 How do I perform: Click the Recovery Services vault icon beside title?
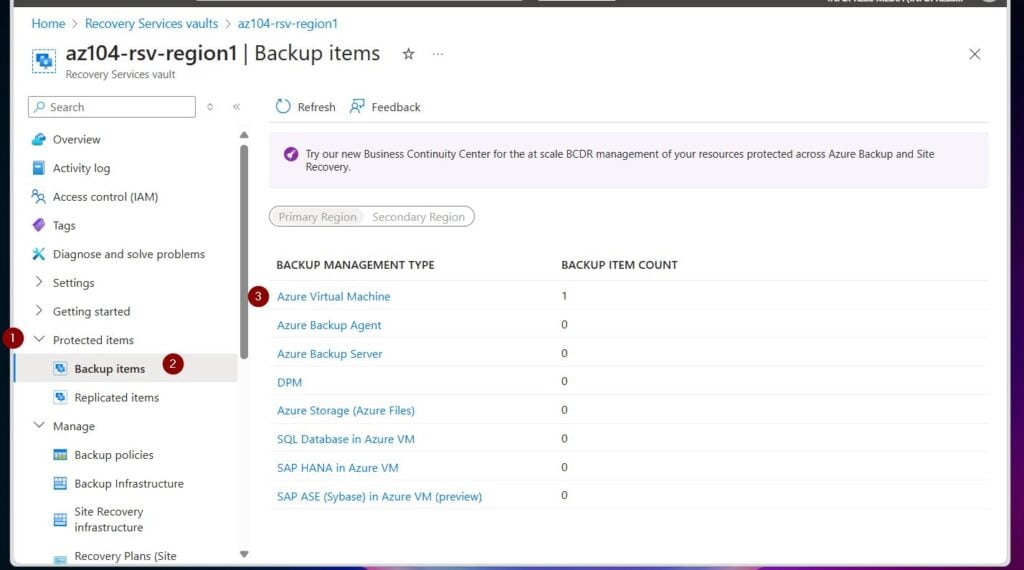pyautogui.click(x=44, y=61)
